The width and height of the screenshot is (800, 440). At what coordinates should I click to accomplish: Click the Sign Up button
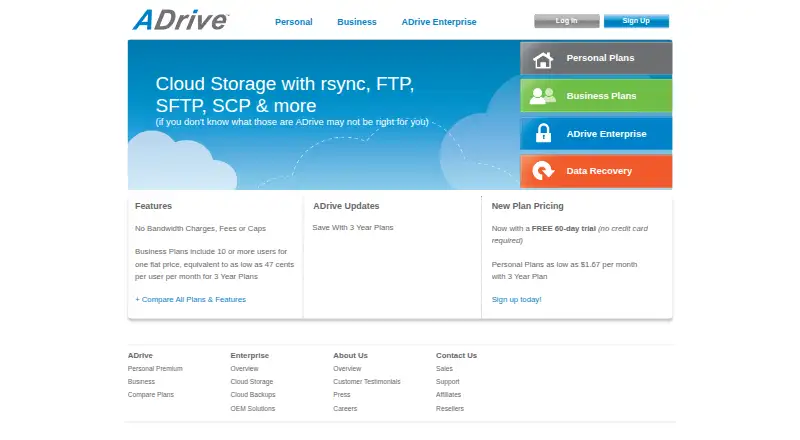[636, 21]
